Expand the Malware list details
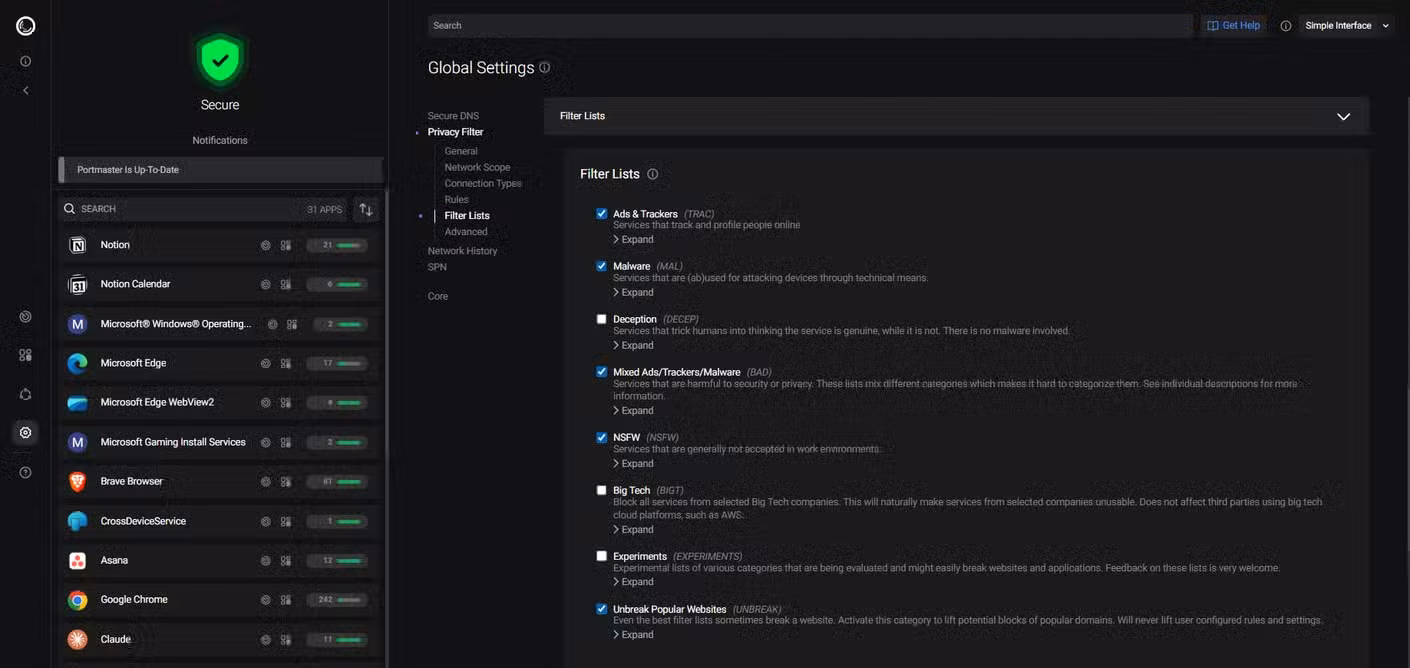This screenshot has height=668, width=1410. (633, 293)
